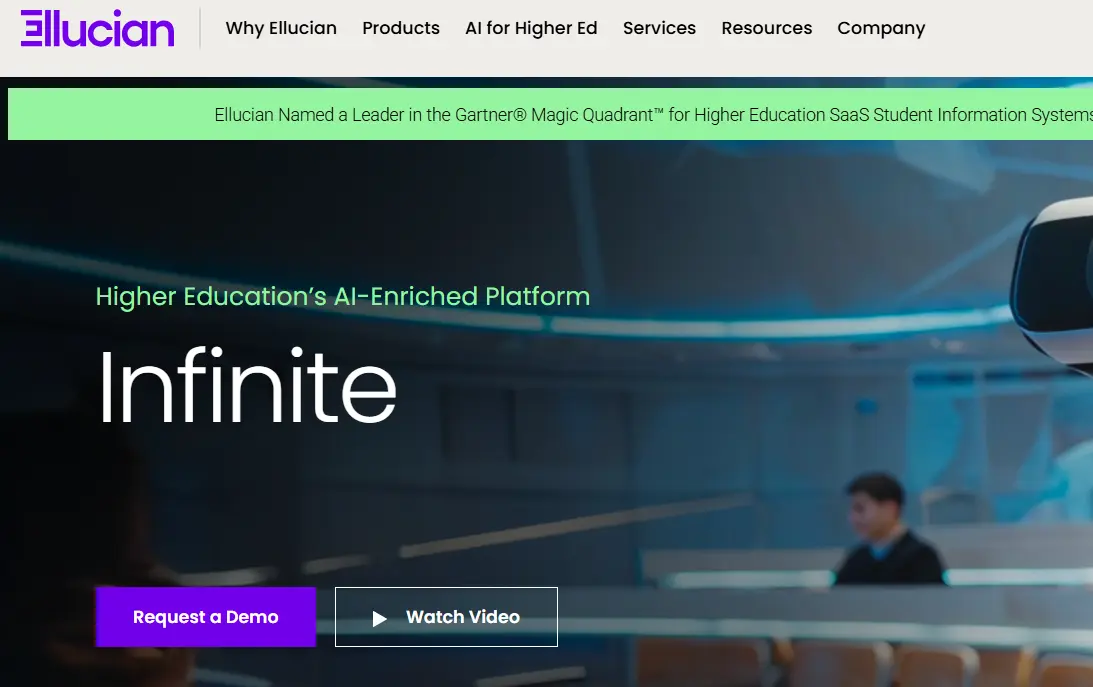The height and width of the screenshot is (687, 1093).
Task: Expand the AI for Higher Ed menu
Action: [x=531, y=28]
